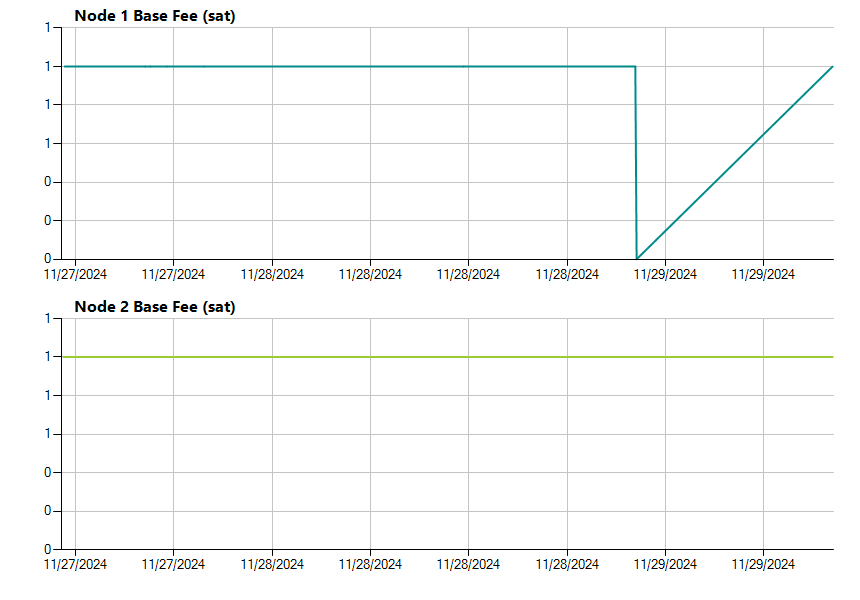
Task: Click the rising diagonal segment of Node 1 line
Action: point(735,162)
